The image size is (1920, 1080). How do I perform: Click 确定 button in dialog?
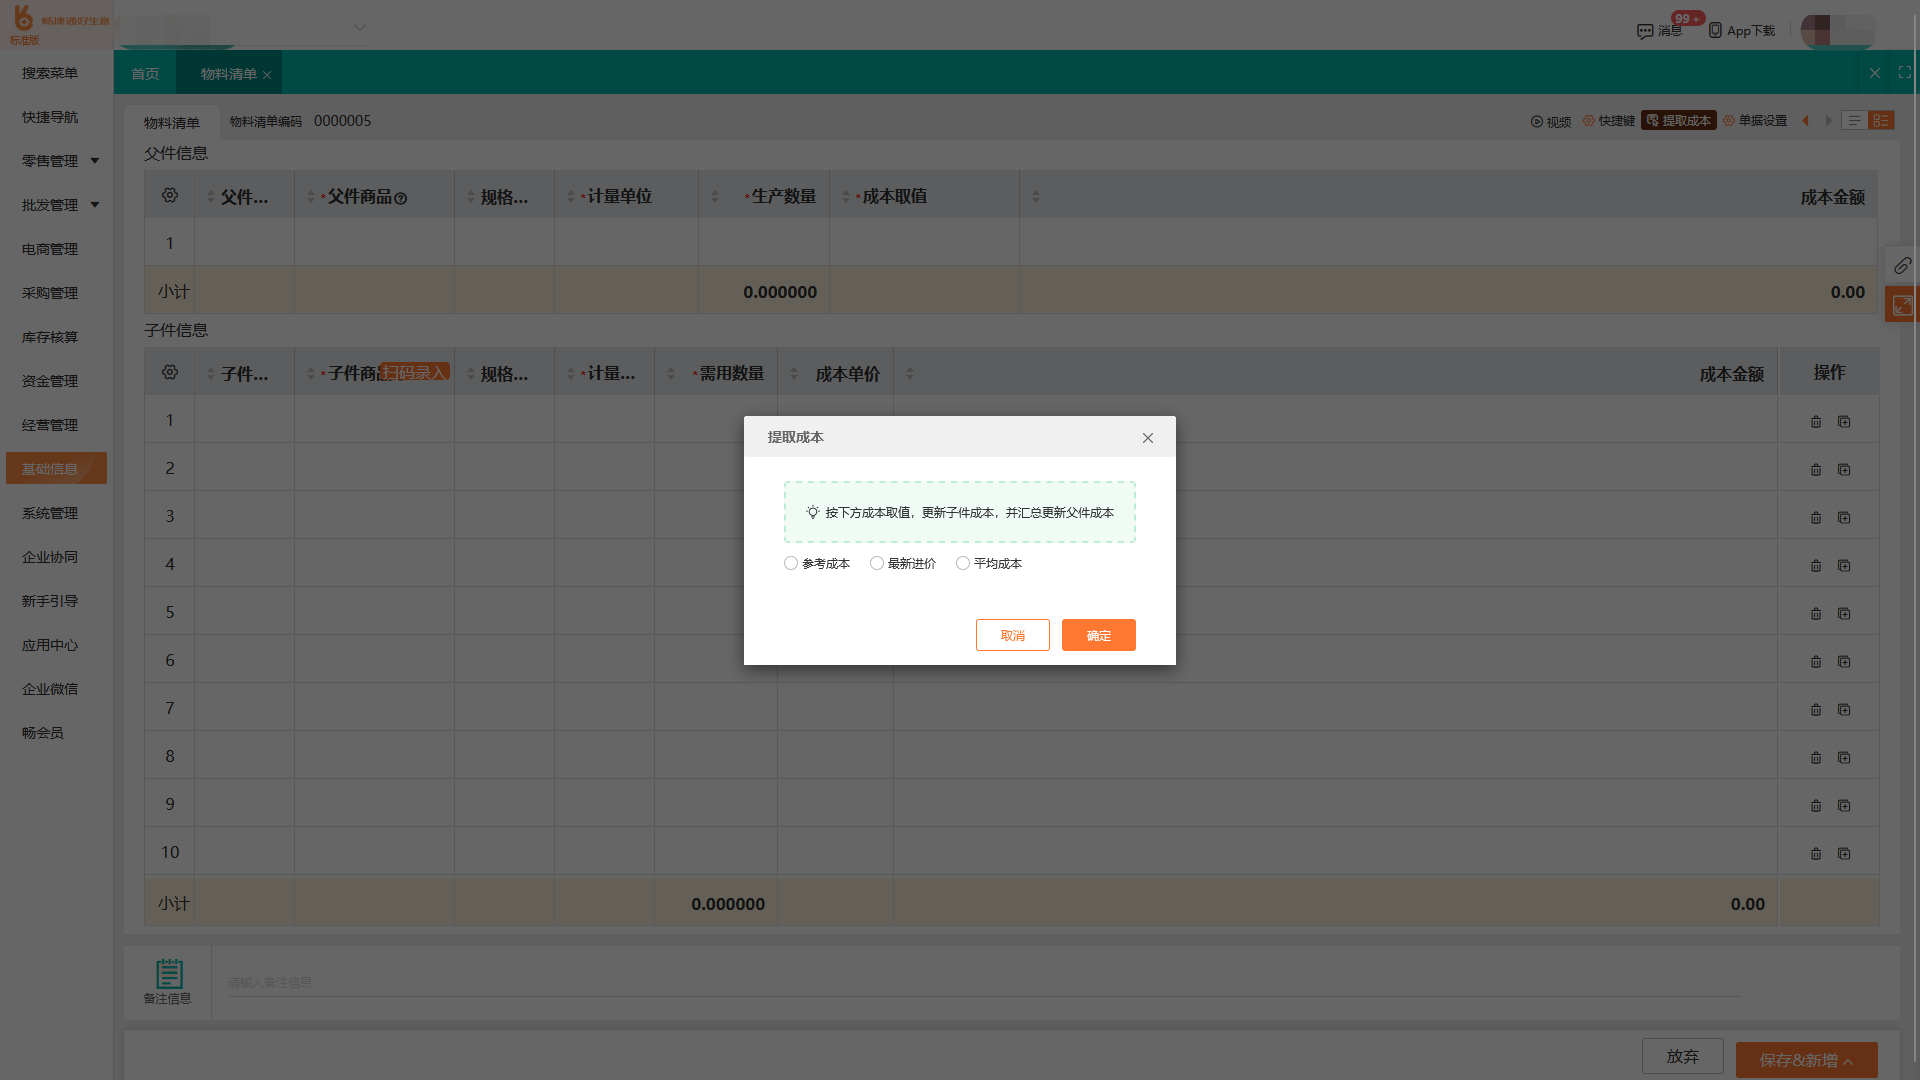1098,634
